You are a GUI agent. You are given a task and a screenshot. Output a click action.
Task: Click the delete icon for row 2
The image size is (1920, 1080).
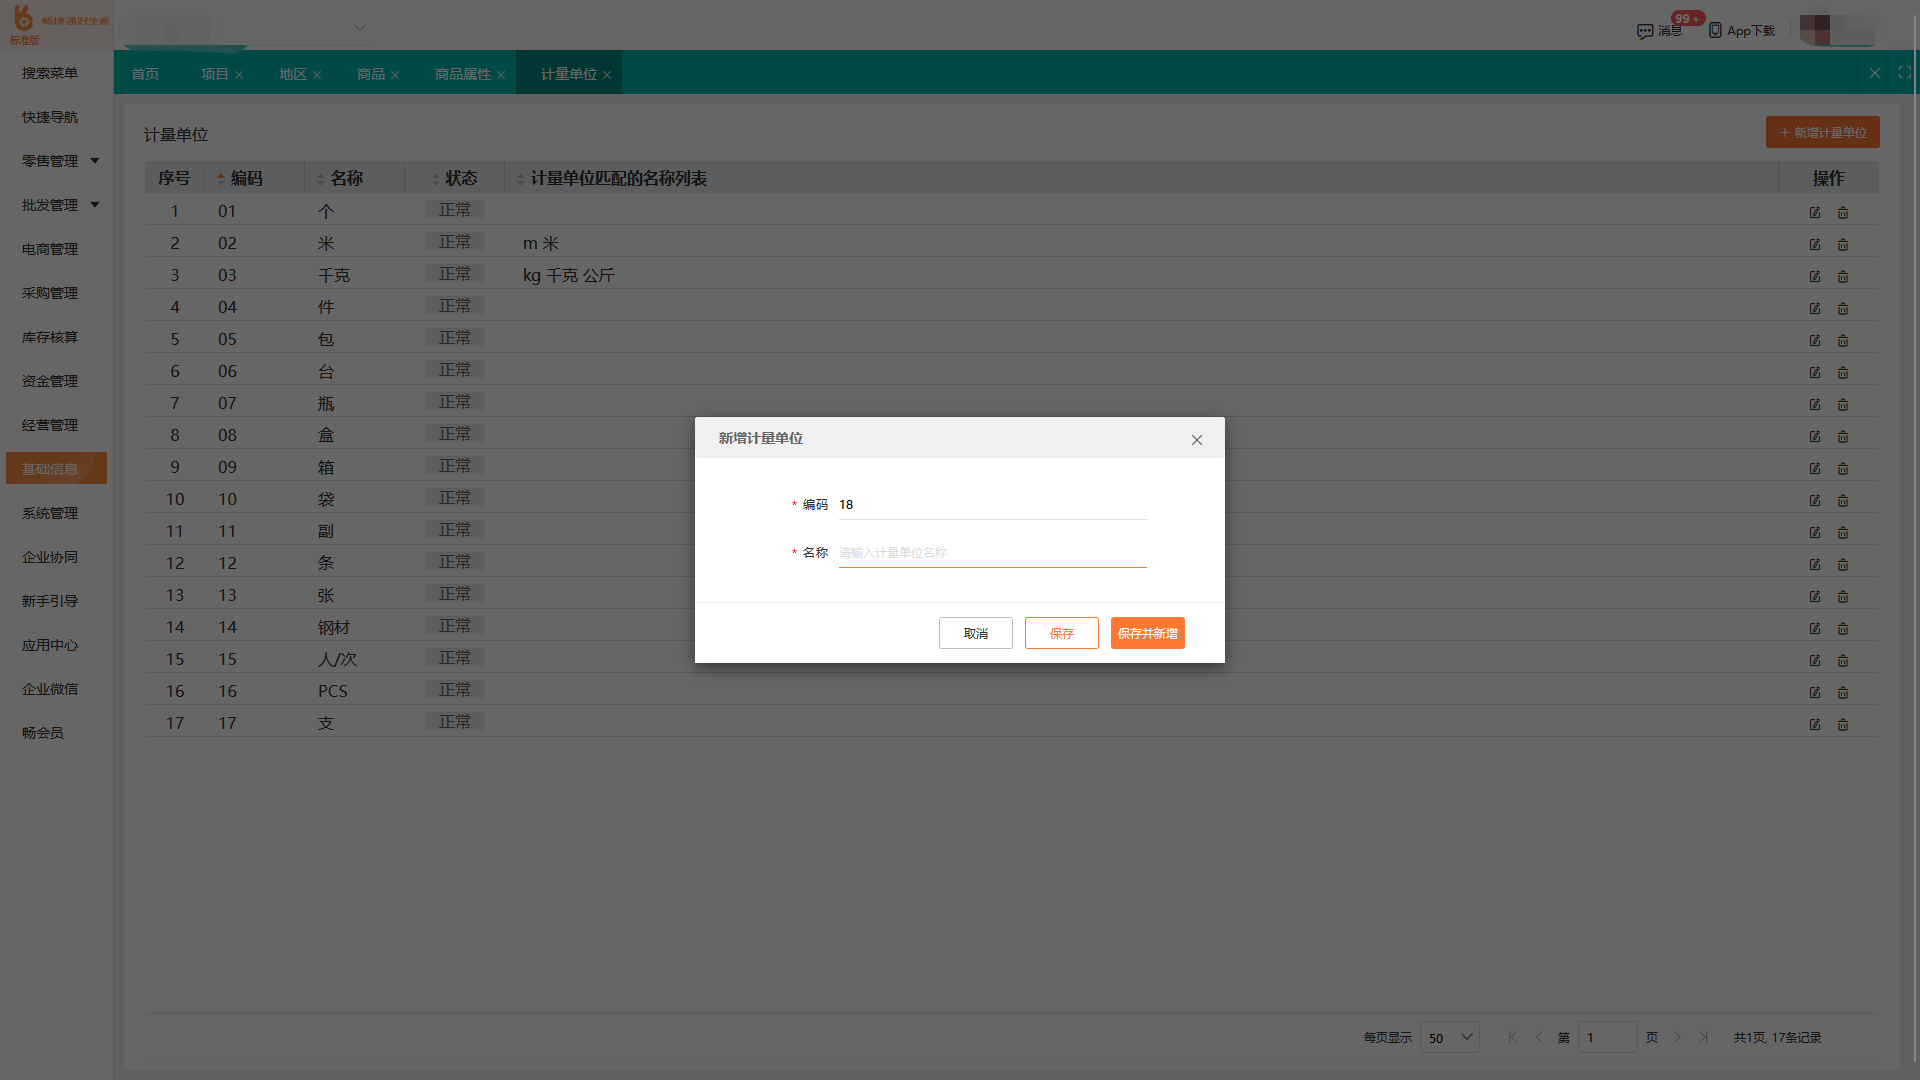[x=1844, y=244]
